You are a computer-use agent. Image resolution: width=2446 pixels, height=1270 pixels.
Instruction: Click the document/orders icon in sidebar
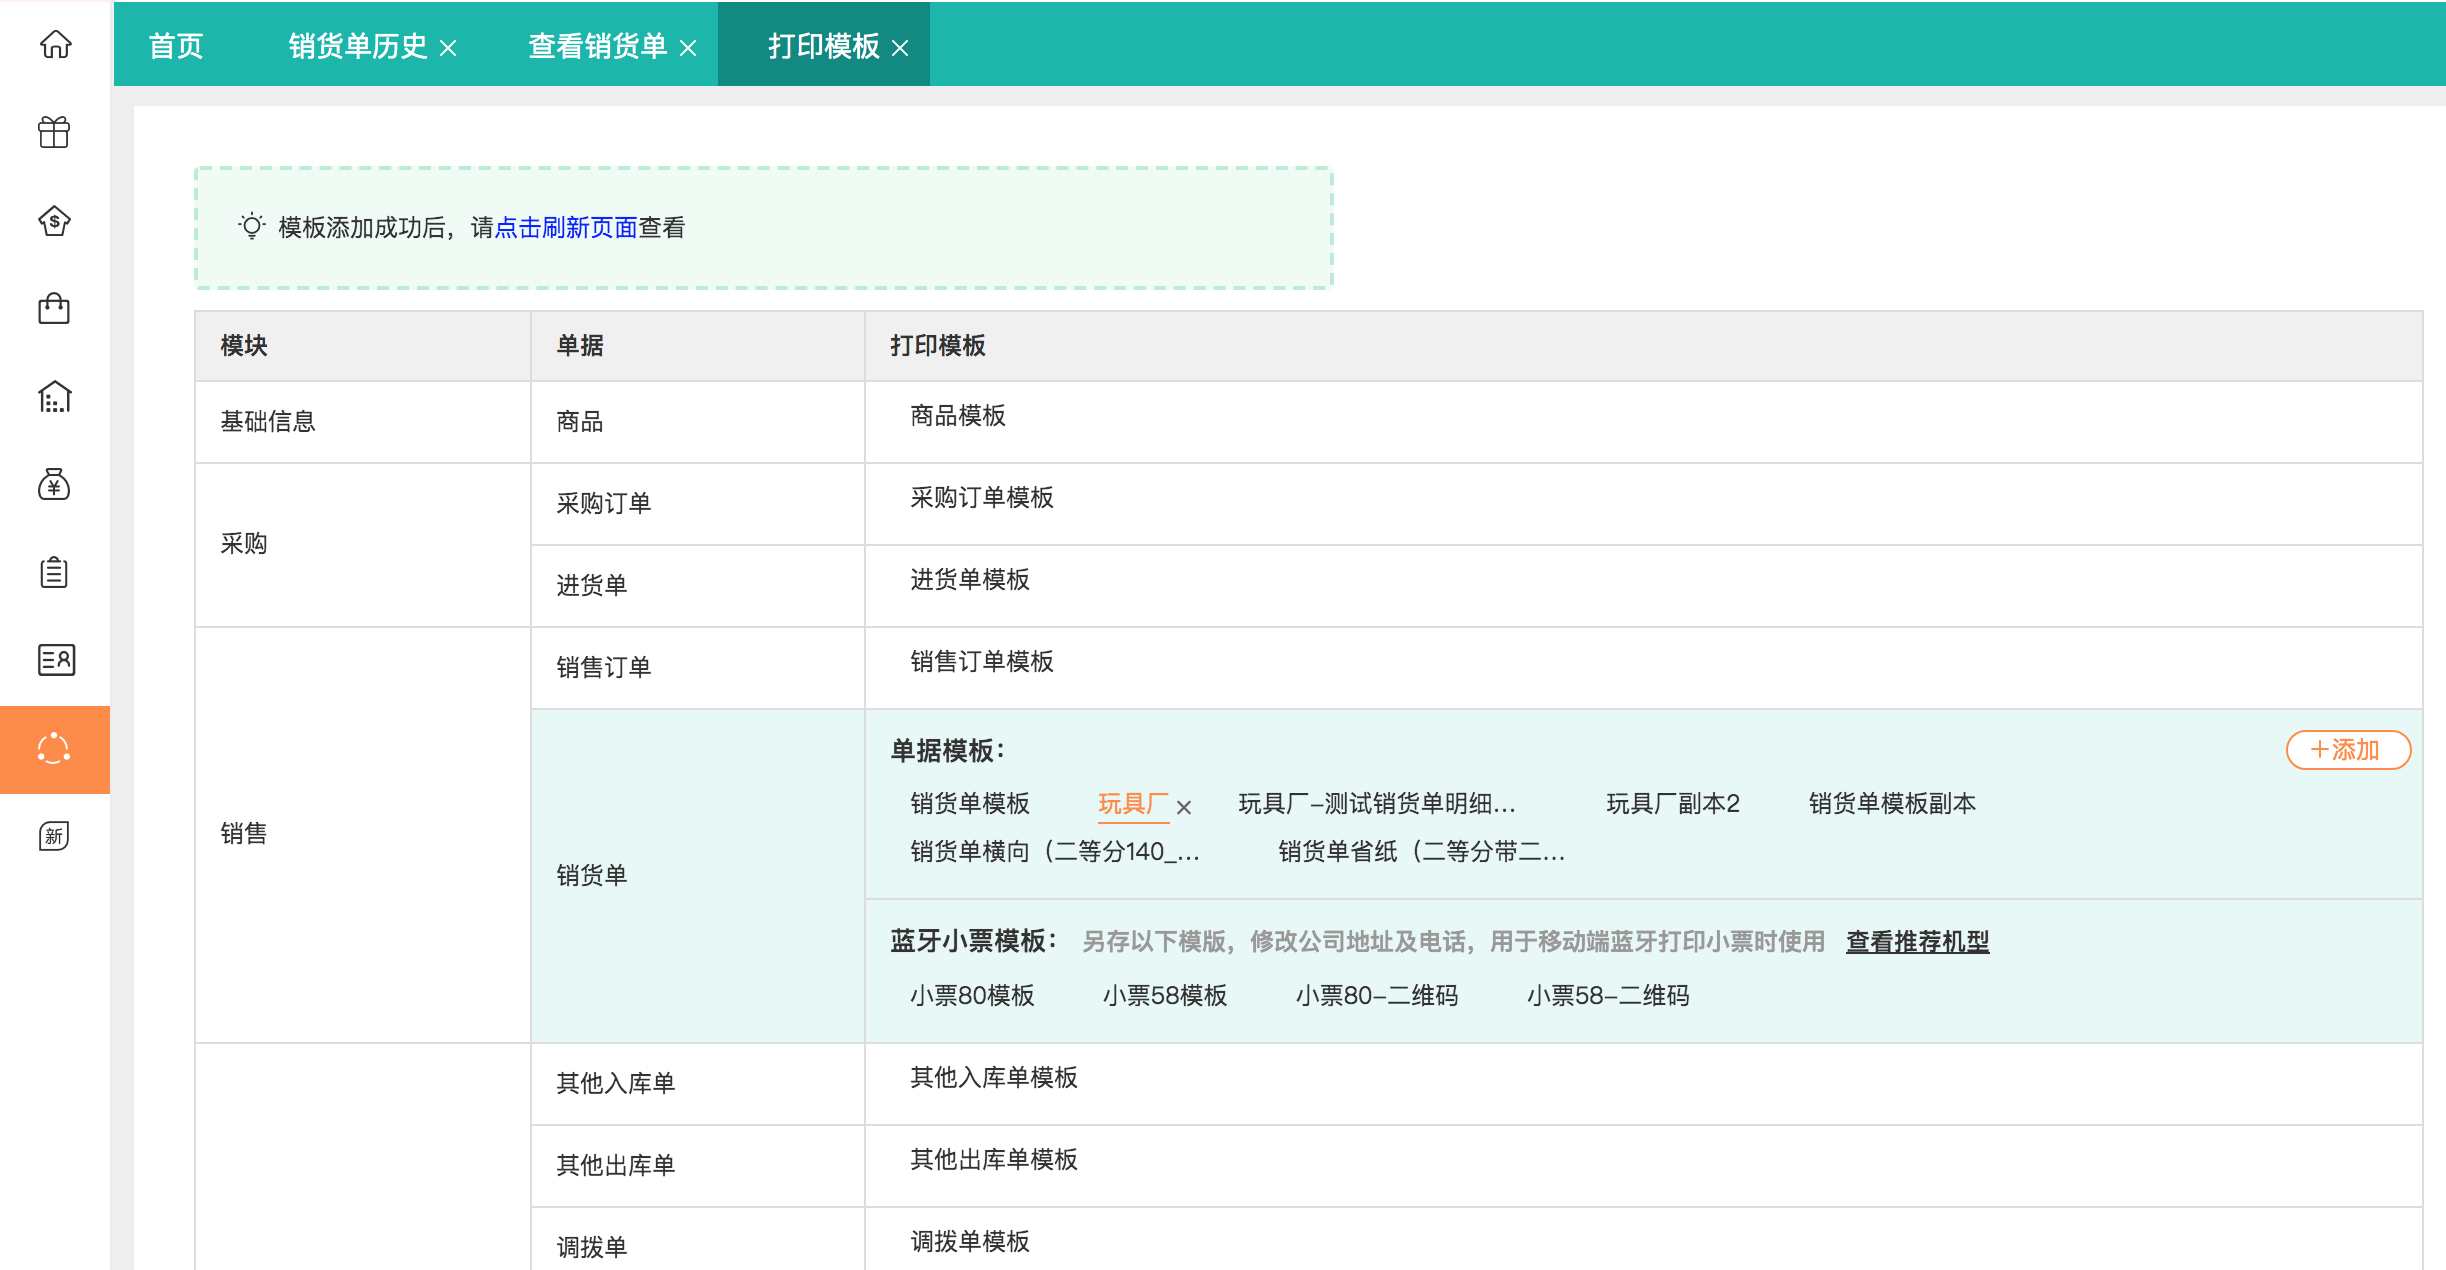(x=55, y=571)
